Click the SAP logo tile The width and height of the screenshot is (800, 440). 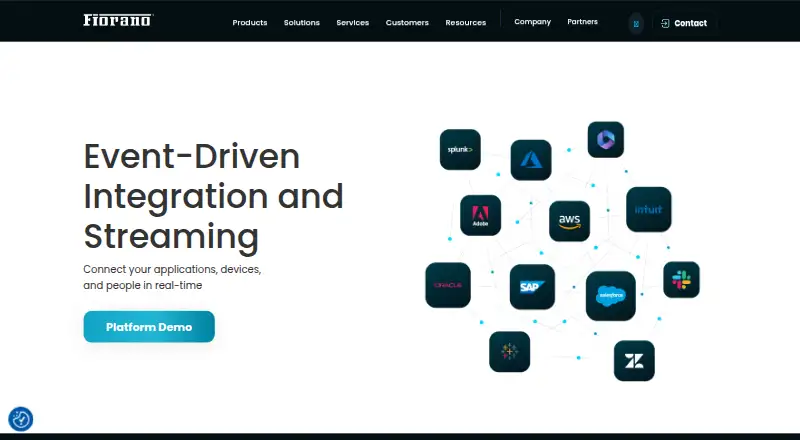coord(532,287)
